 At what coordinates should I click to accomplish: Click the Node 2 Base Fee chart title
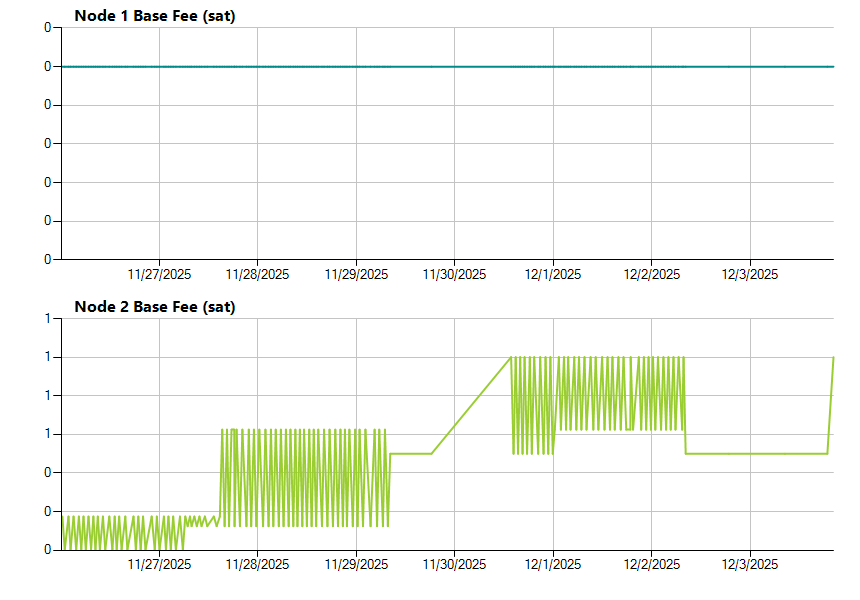pos(155,306)
